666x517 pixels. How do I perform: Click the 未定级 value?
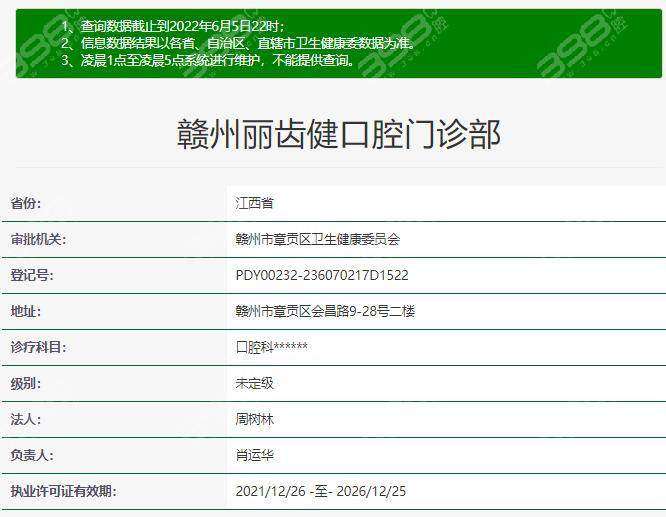point(254,383)
